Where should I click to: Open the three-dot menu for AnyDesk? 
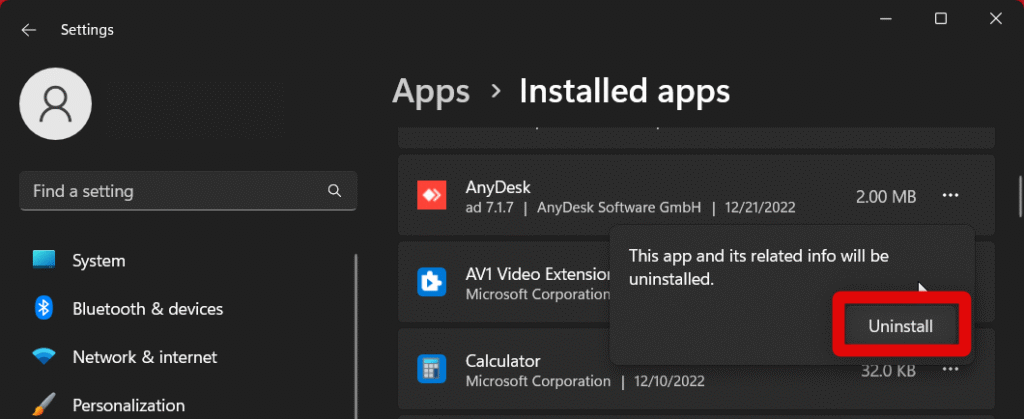tap(951, 196)
